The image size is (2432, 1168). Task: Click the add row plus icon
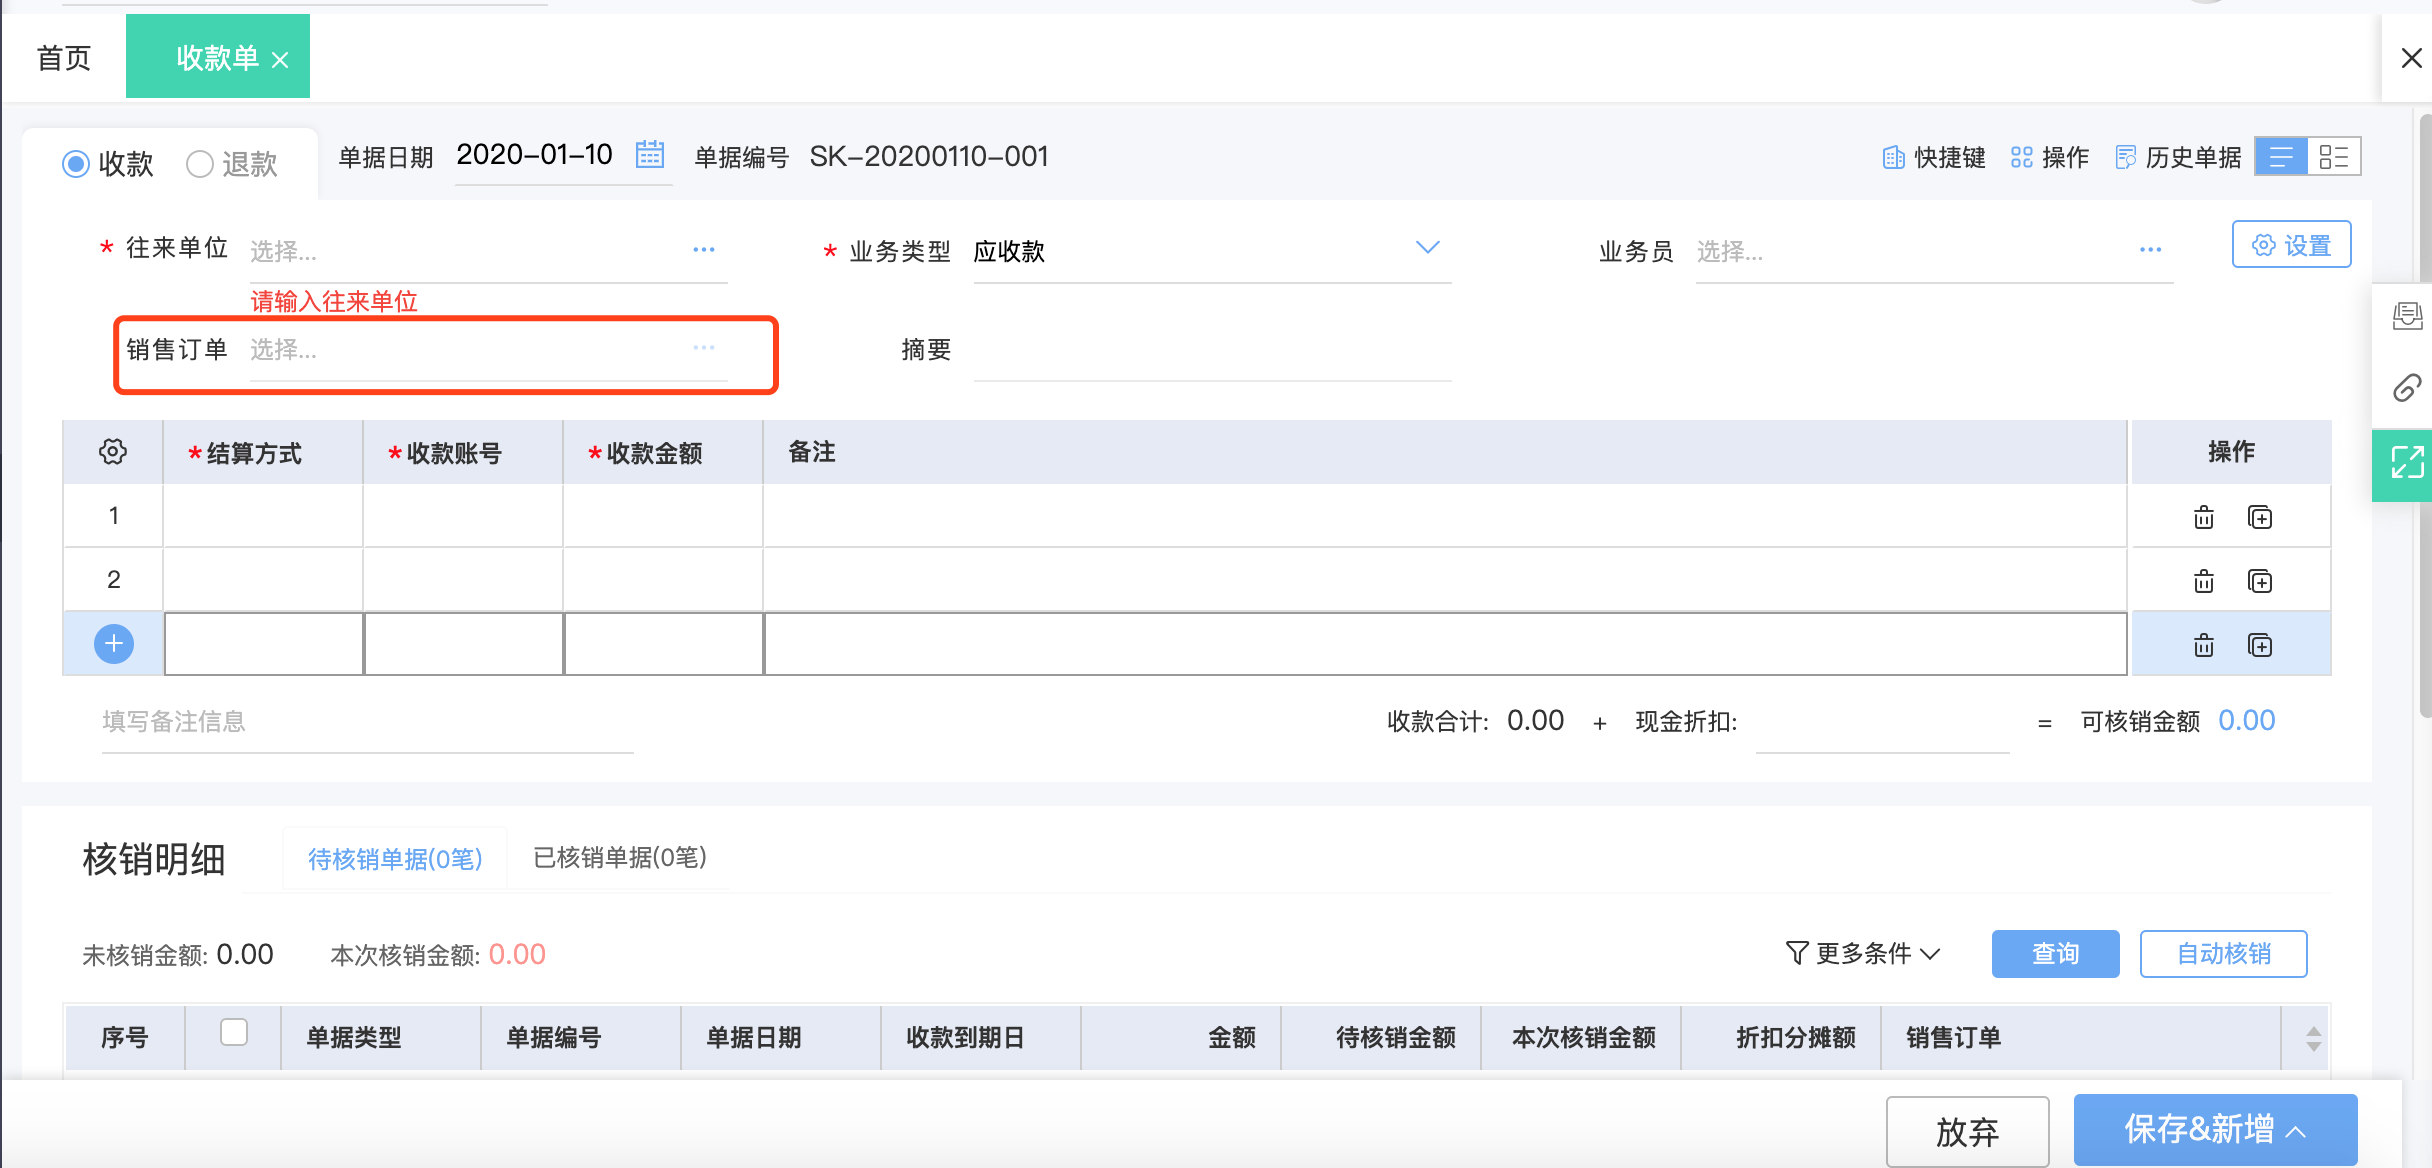pos(115,644)
